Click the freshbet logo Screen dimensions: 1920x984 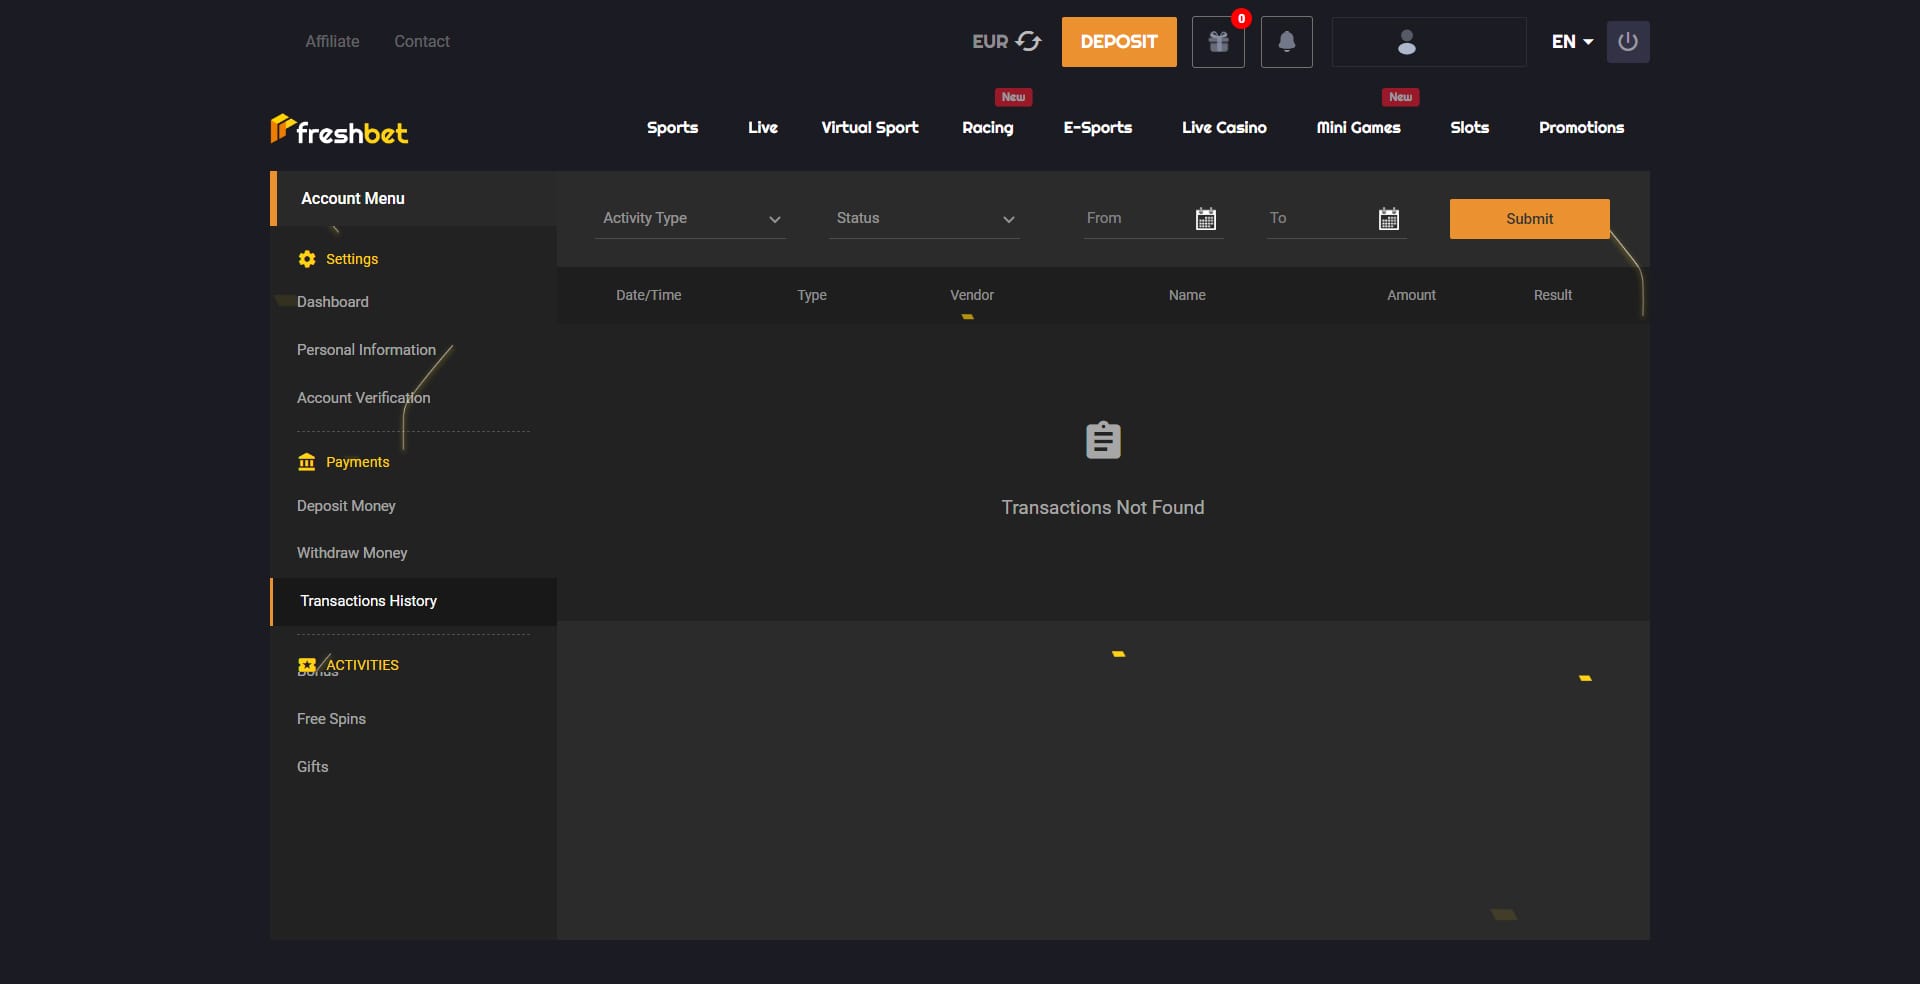pyautogui.click(x=339, y=130)
